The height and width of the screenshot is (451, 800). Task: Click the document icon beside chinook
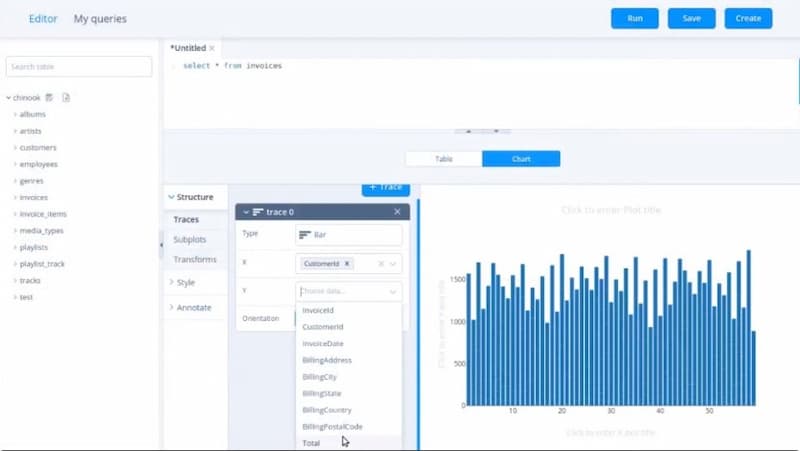[x=66, y=97]
